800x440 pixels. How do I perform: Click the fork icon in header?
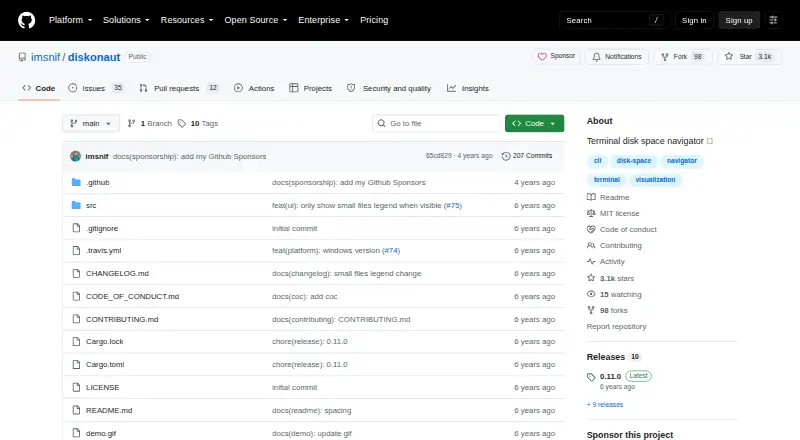click(665, 57)
